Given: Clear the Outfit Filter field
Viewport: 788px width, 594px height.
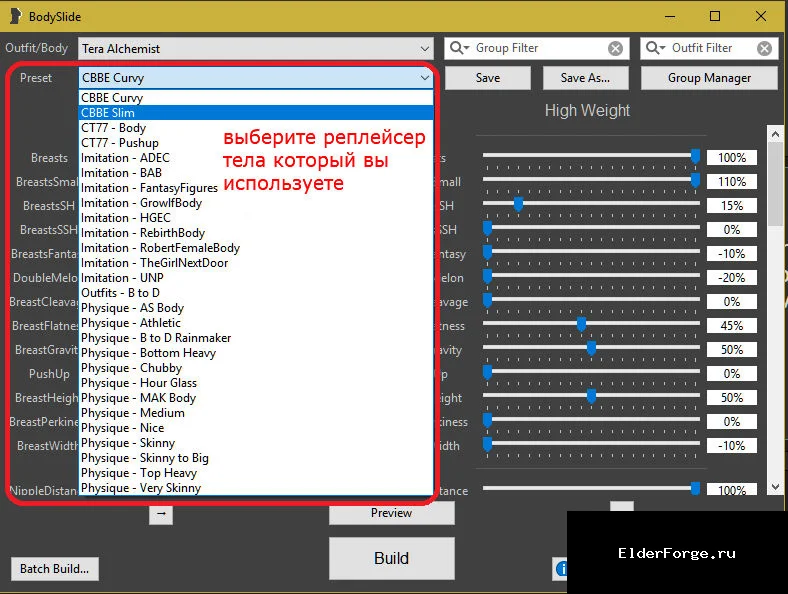Looking at the screenshot, I should click(x=764, y=48).
